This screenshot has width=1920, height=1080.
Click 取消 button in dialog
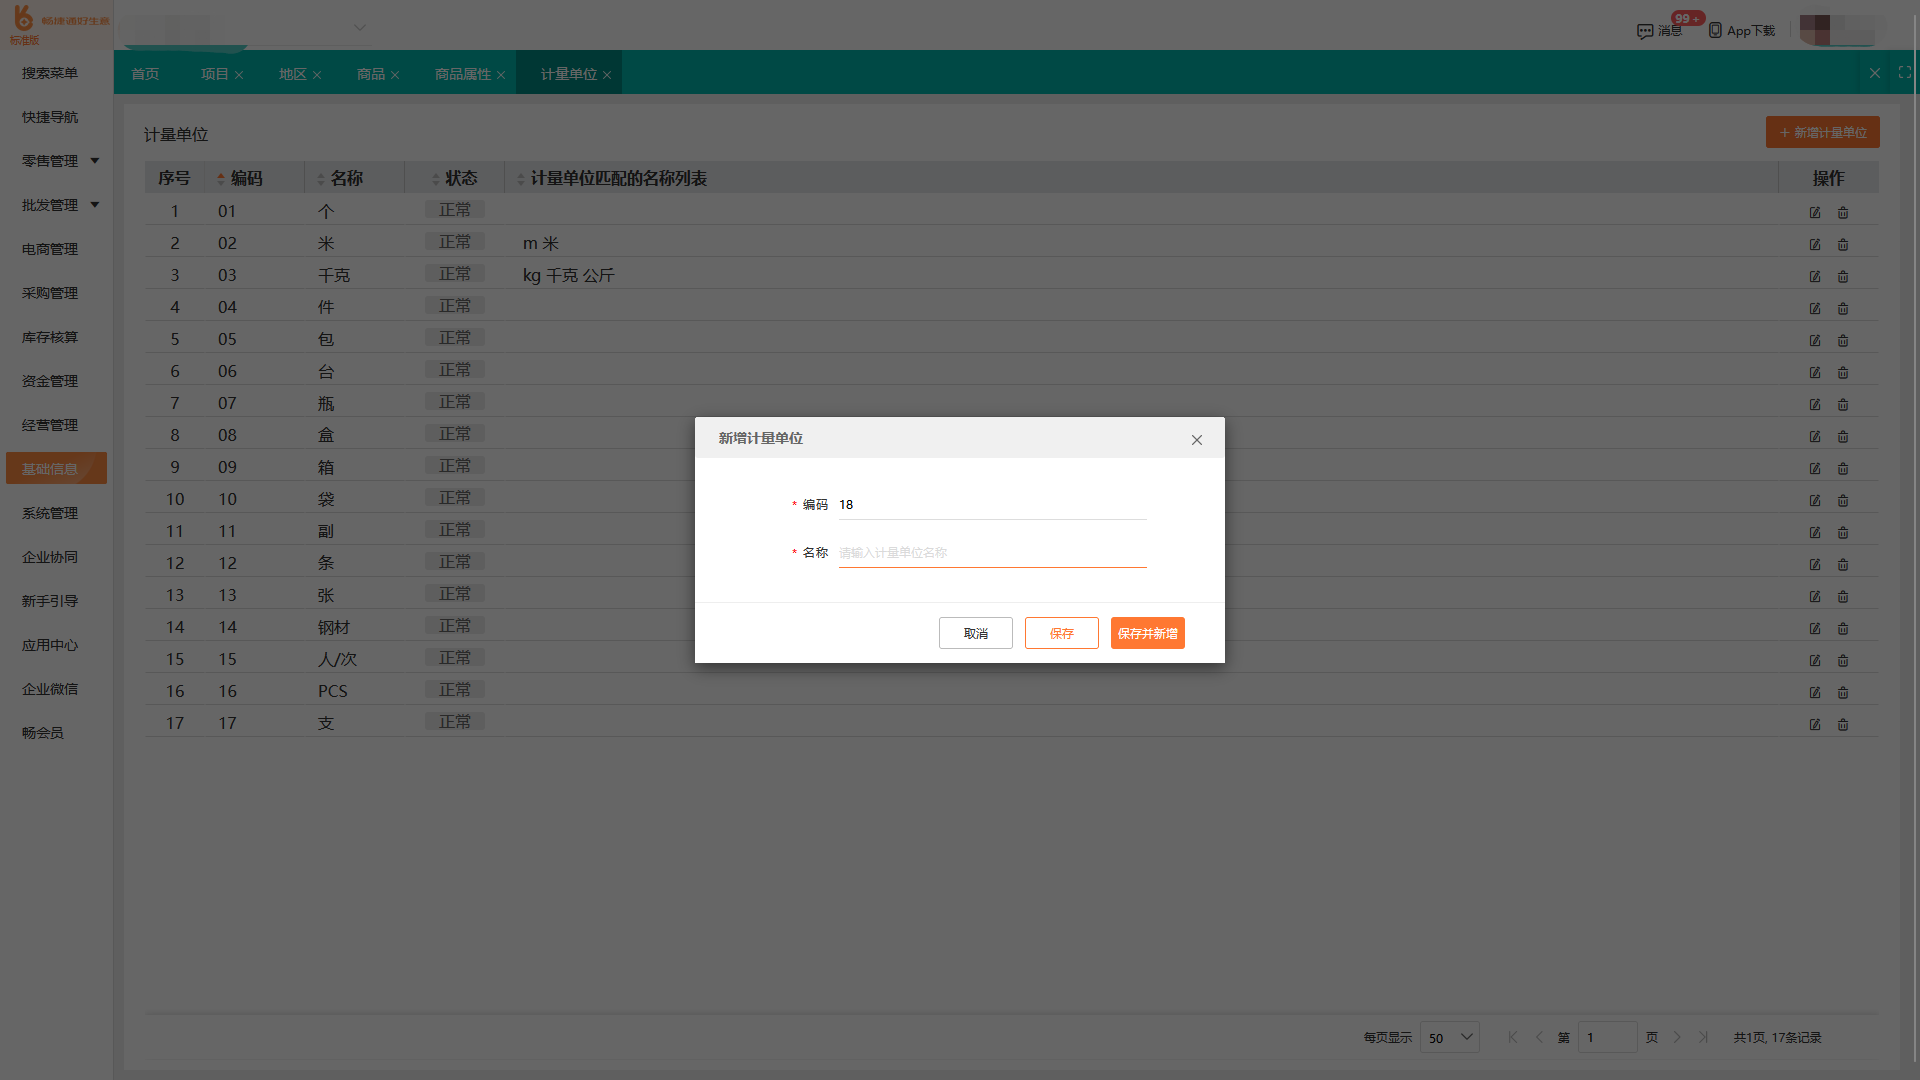[x=976, y=632]
